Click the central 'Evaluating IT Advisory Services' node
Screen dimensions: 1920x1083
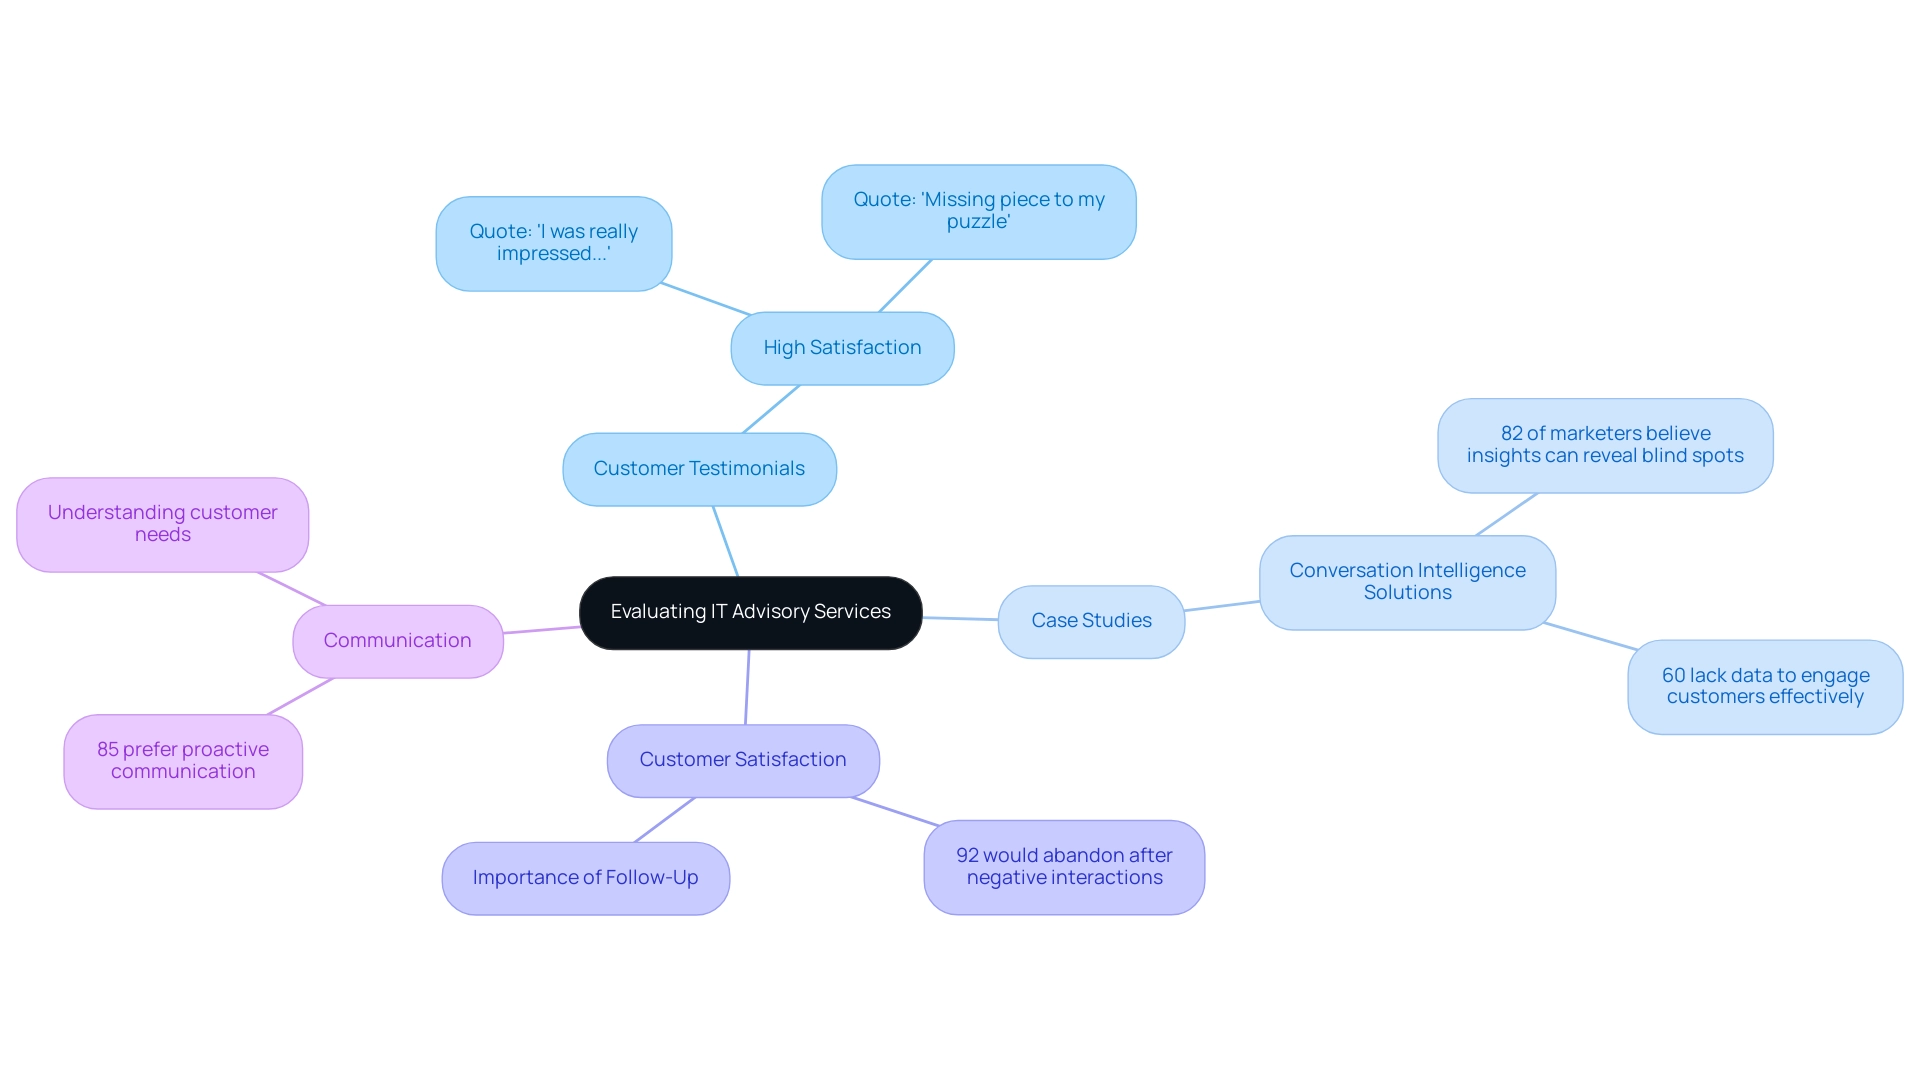749,612
